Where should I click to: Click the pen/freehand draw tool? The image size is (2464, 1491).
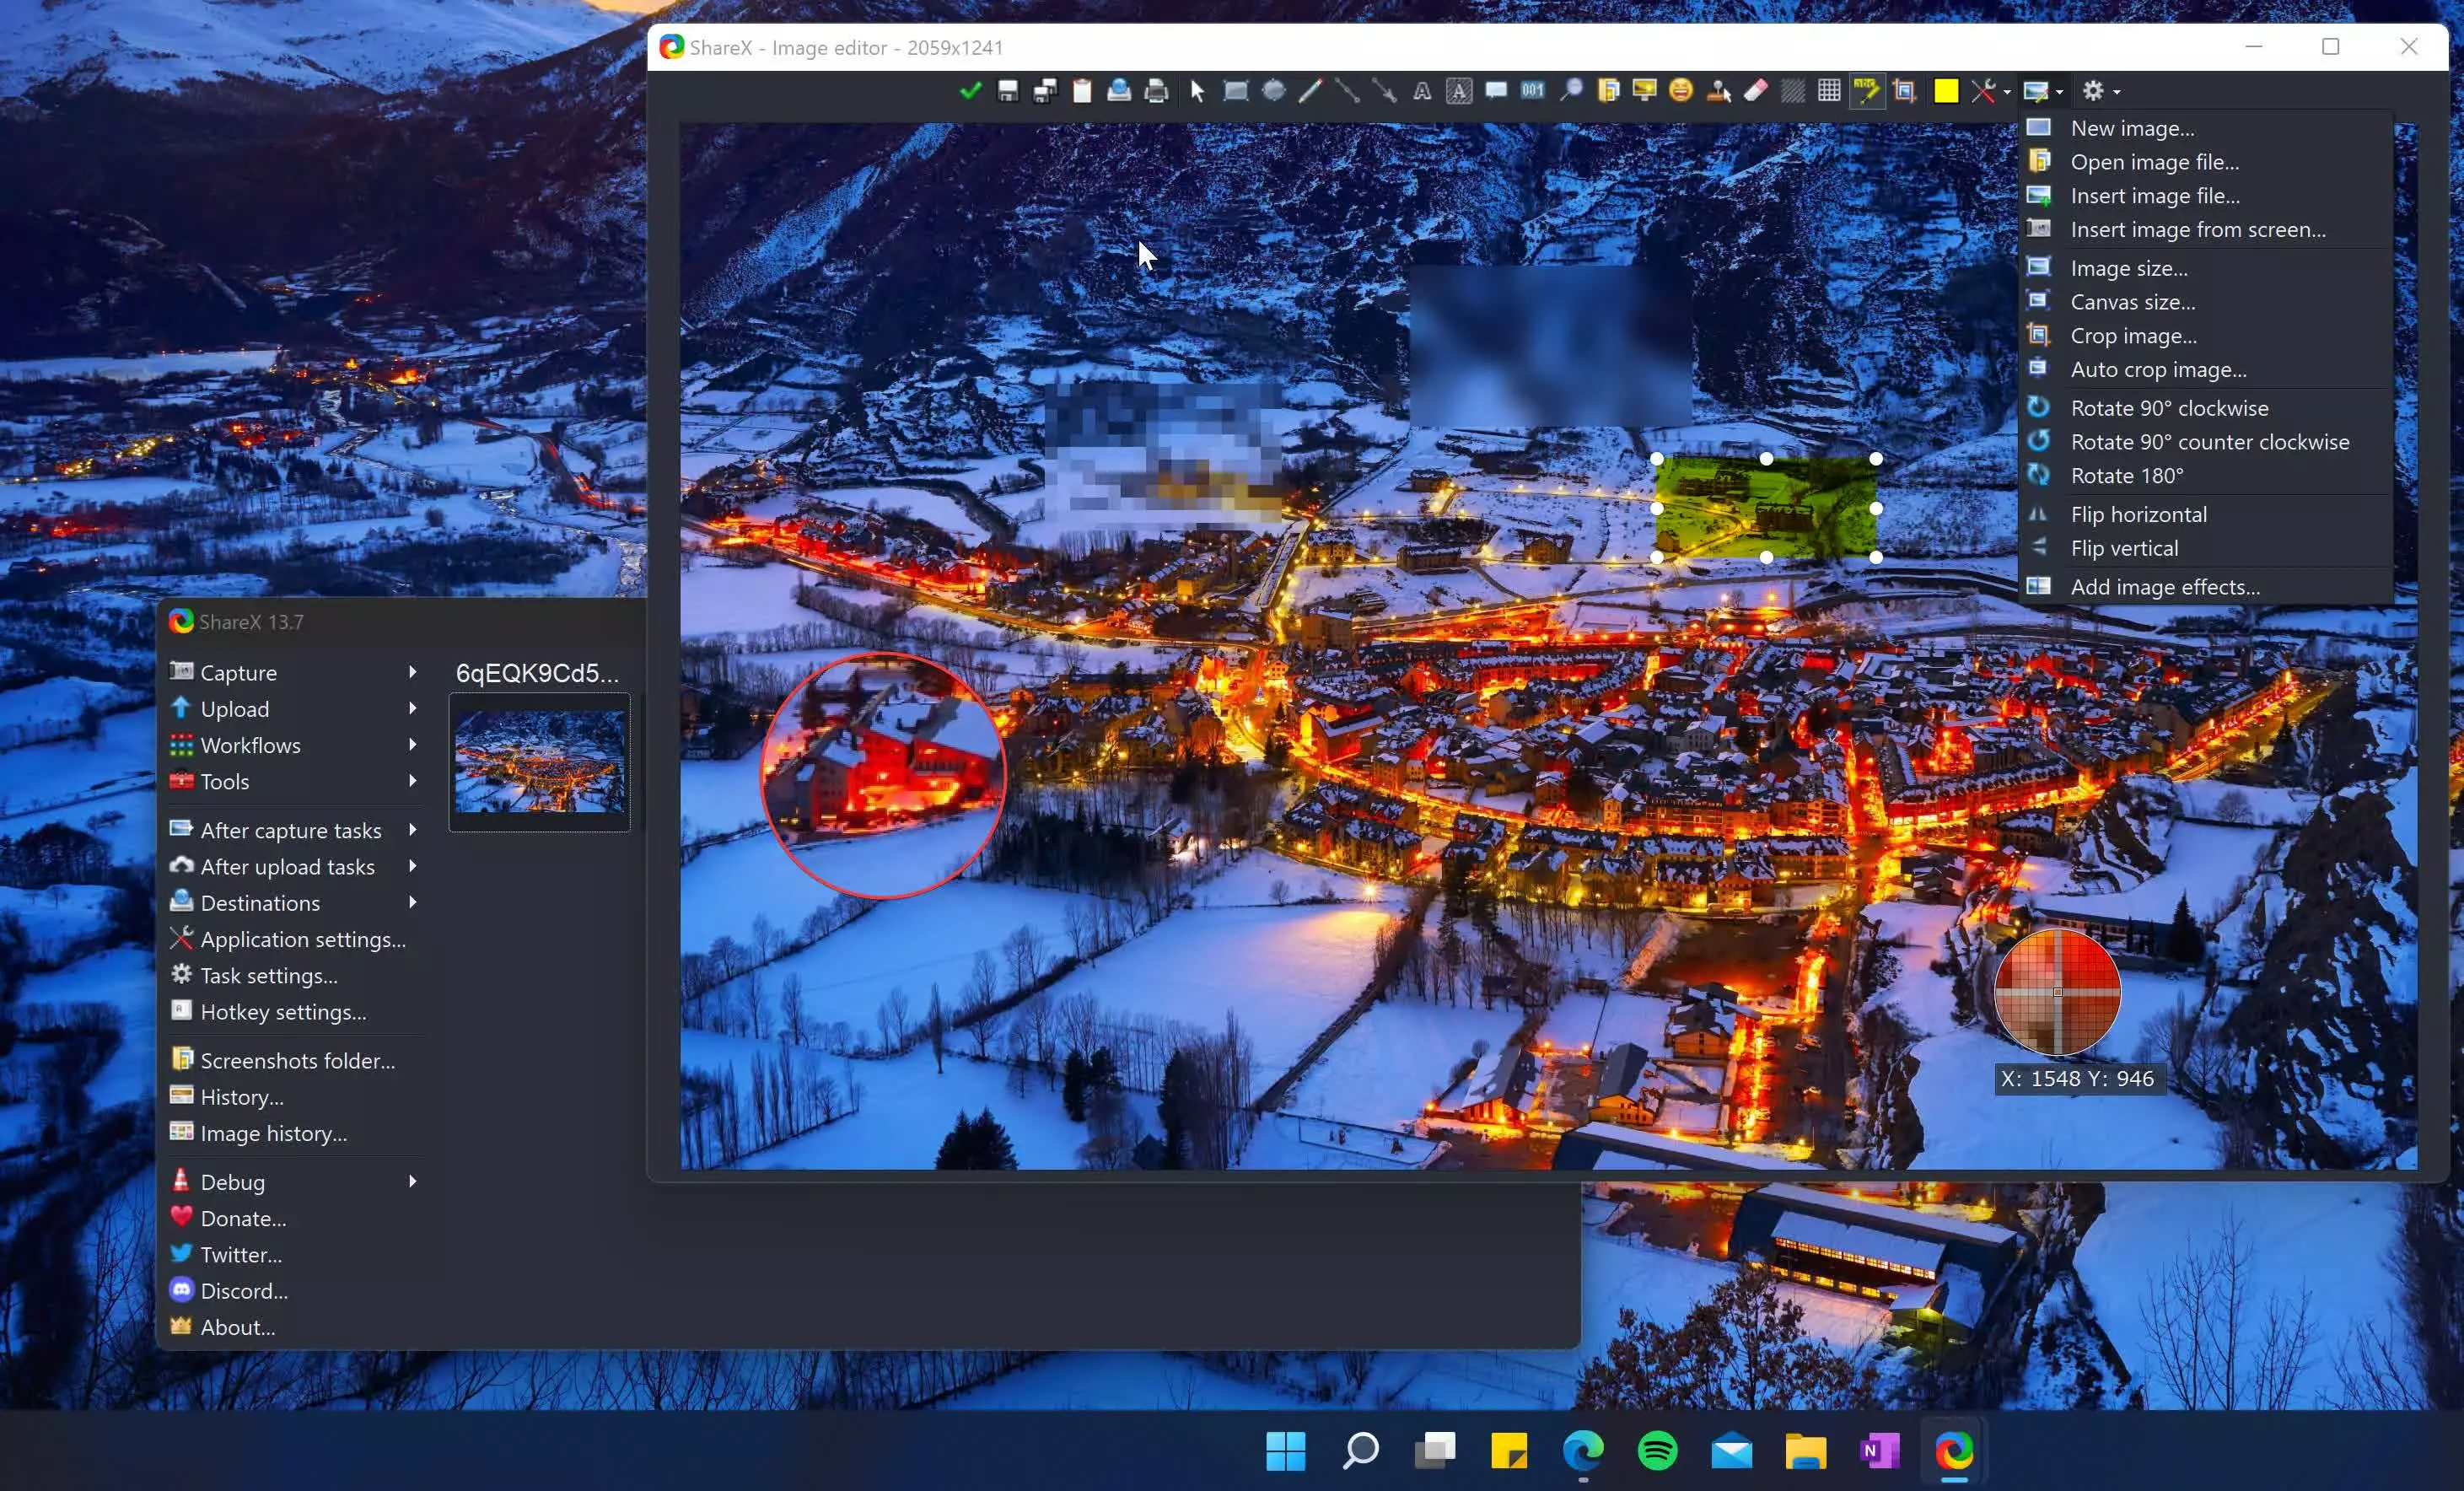[x=1310, y=92]
